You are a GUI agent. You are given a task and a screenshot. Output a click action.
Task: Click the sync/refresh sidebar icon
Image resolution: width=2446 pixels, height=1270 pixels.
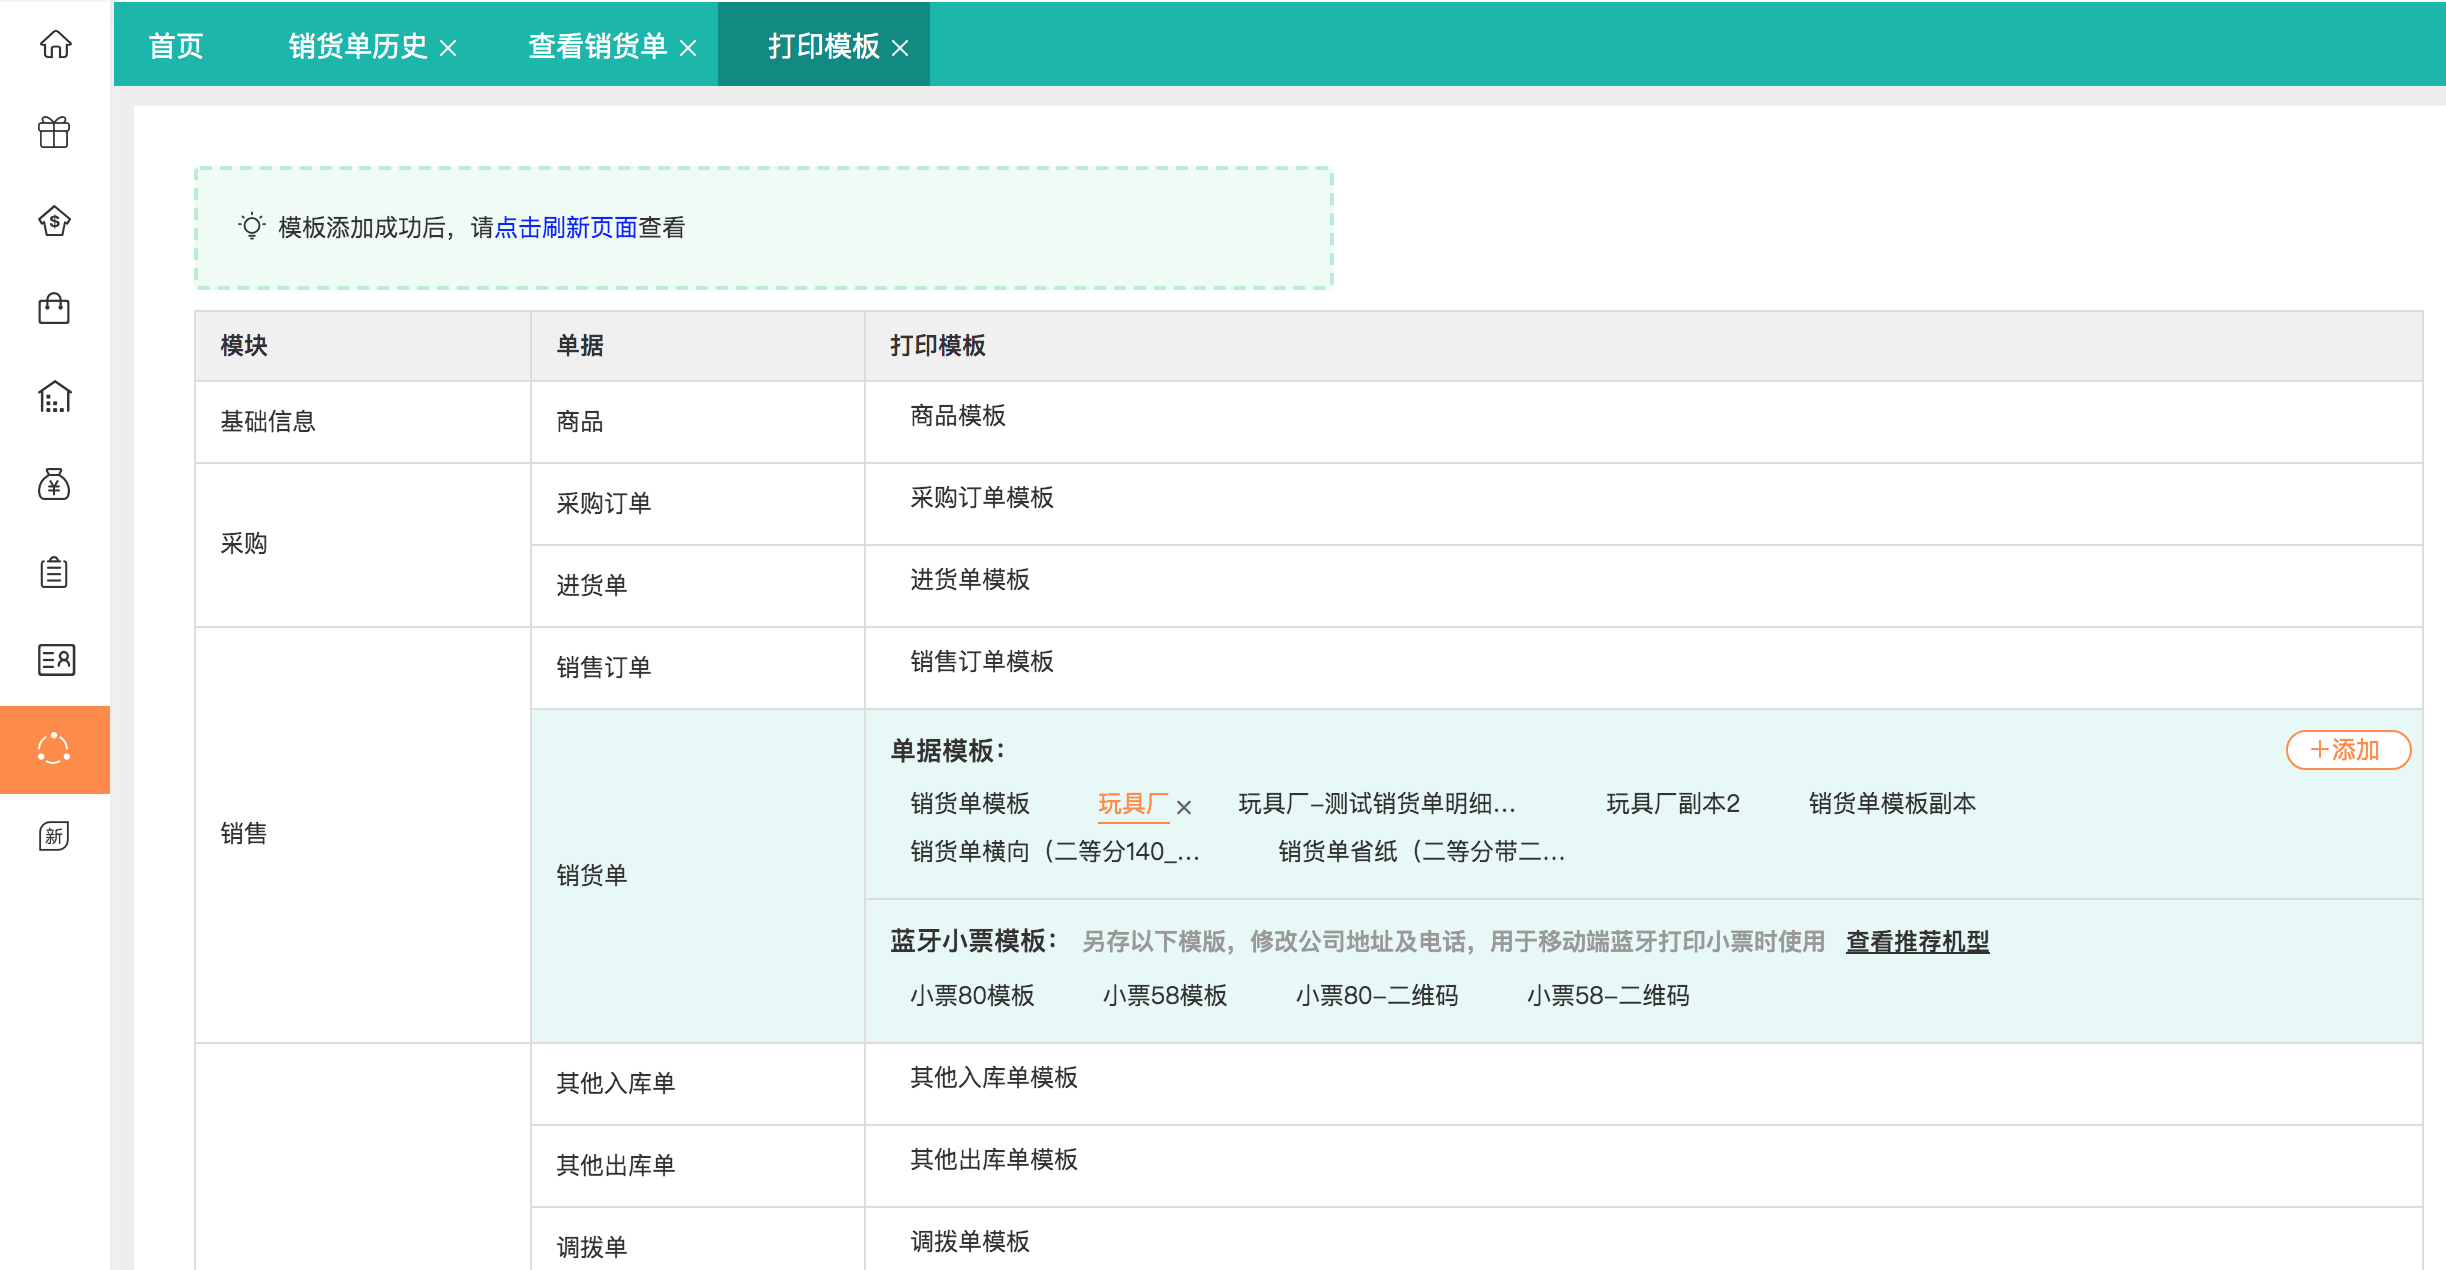point(55,747)
